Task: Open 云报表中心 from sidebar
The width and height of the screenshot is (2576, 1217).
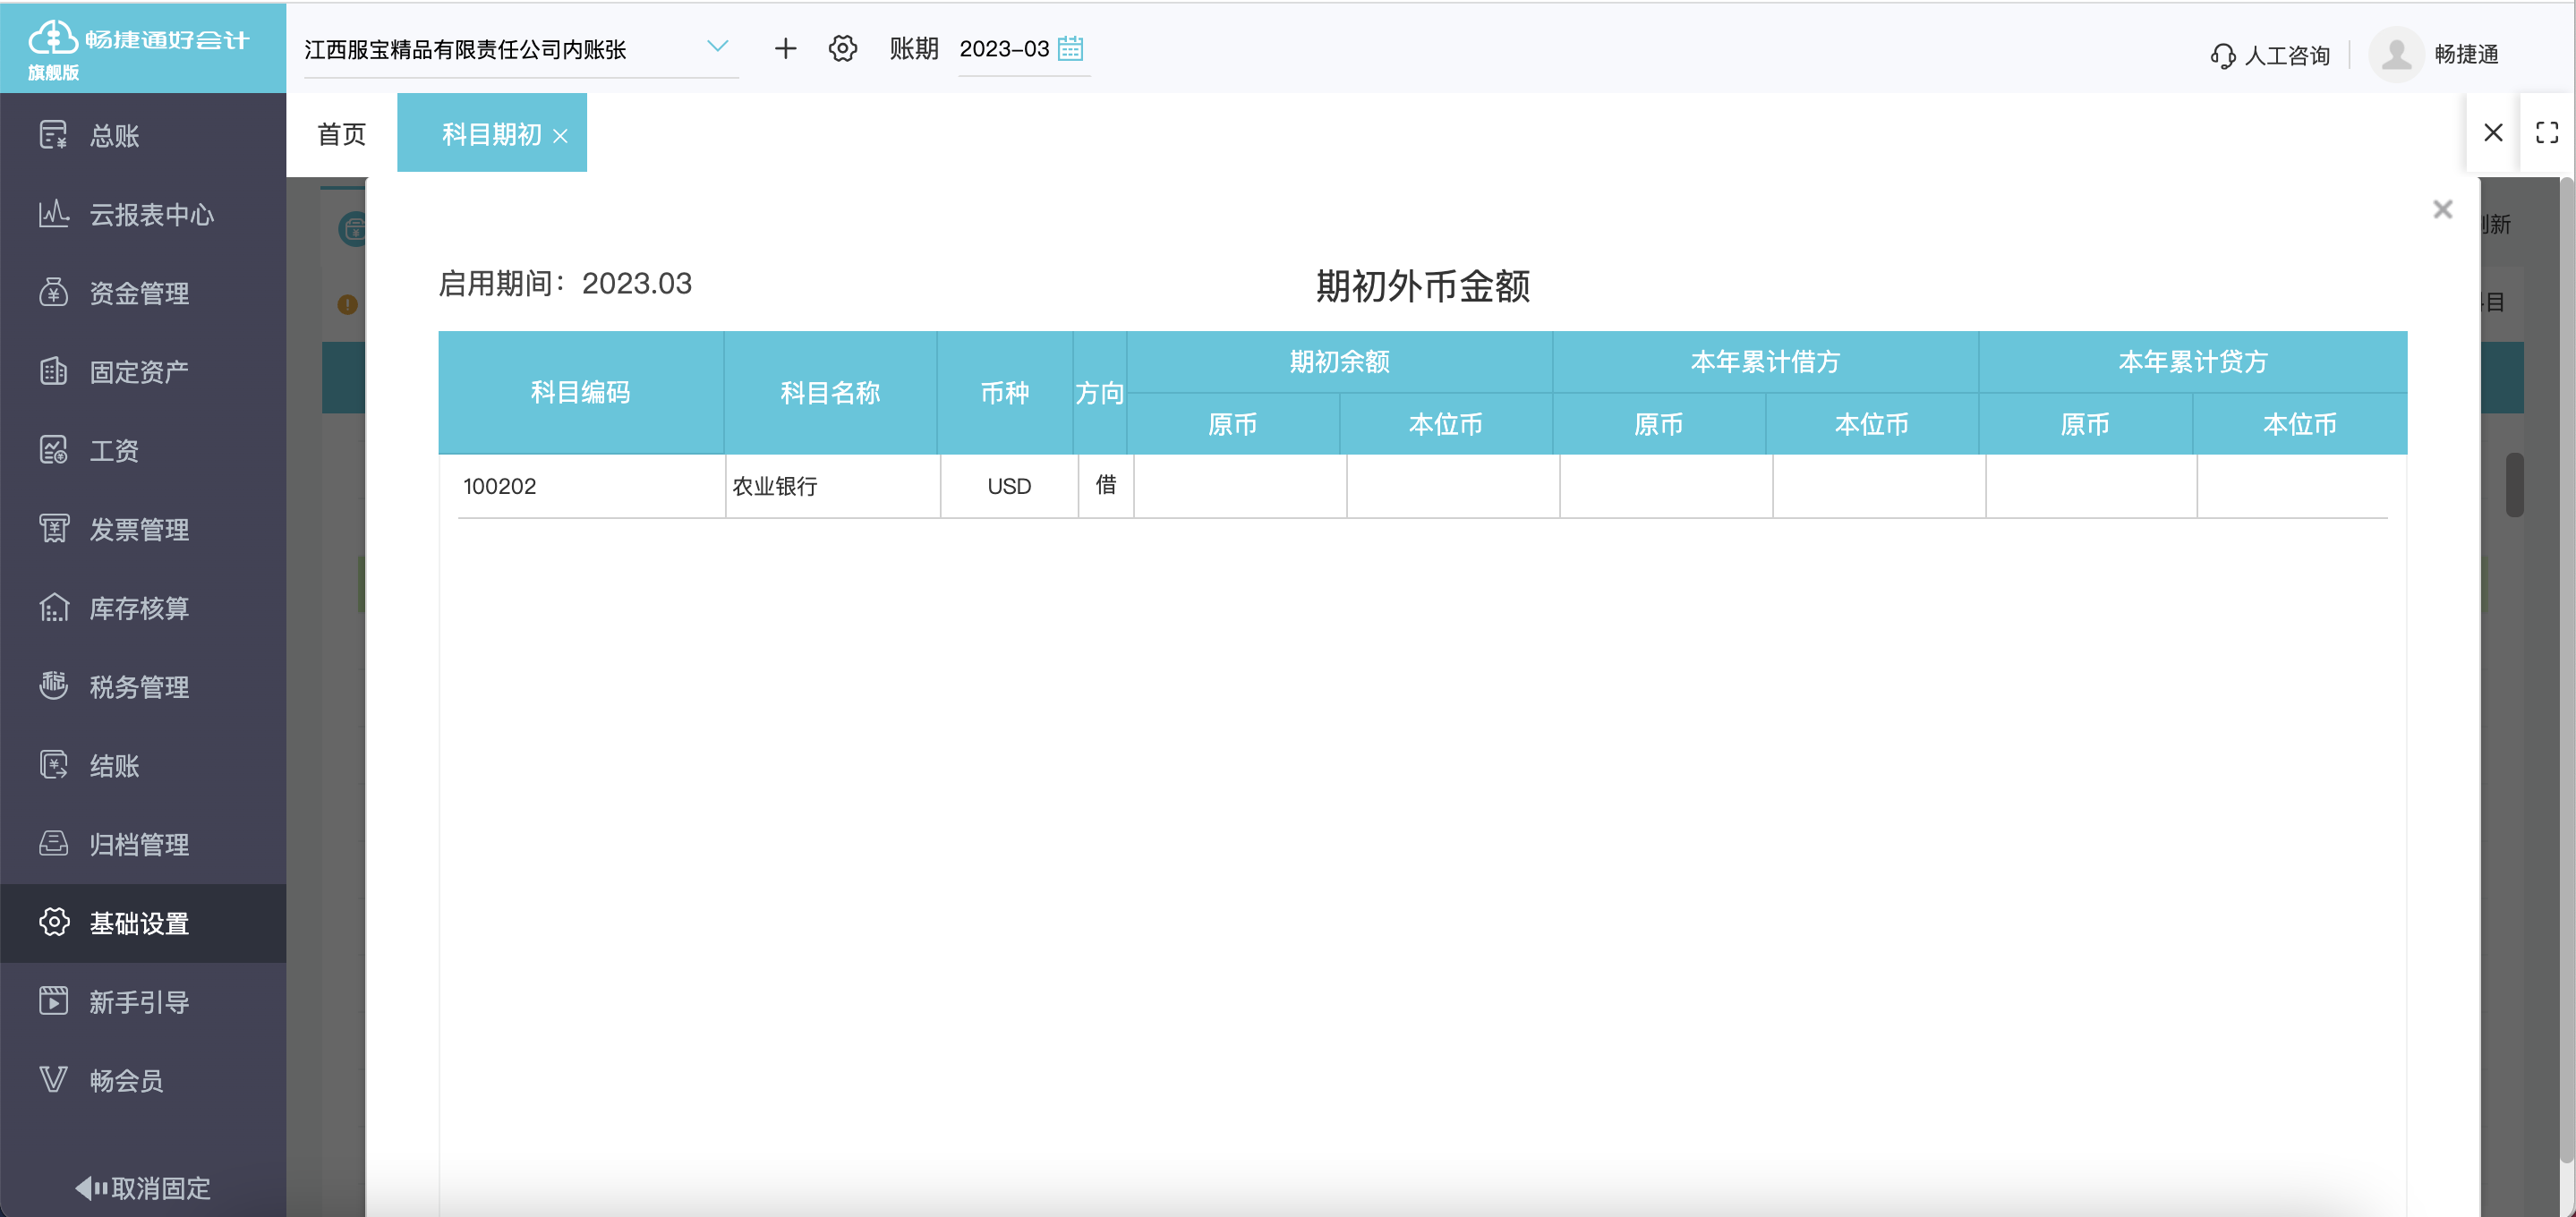Action: point(143,214)
